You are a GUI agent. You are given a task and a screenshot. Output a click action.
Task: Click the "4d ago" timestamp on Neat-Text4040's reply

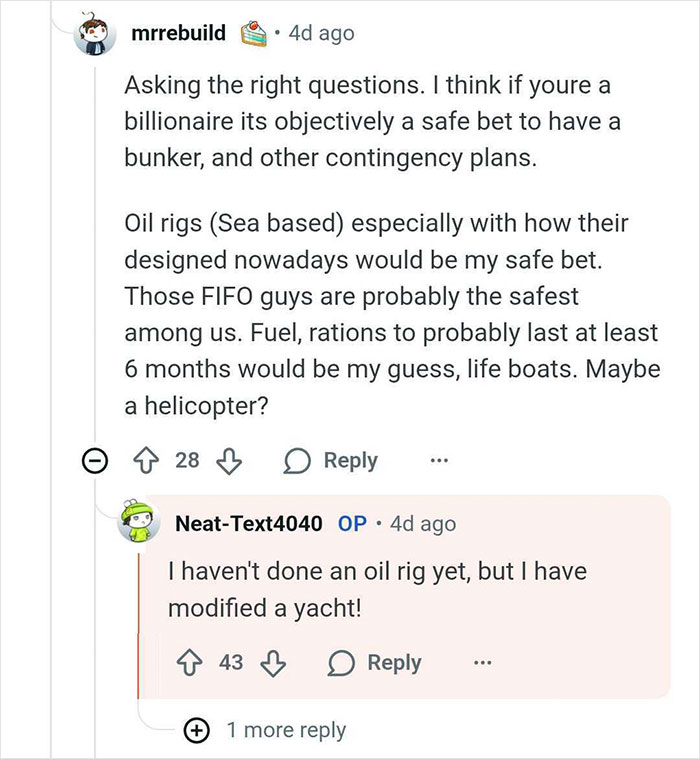point(422,523)
